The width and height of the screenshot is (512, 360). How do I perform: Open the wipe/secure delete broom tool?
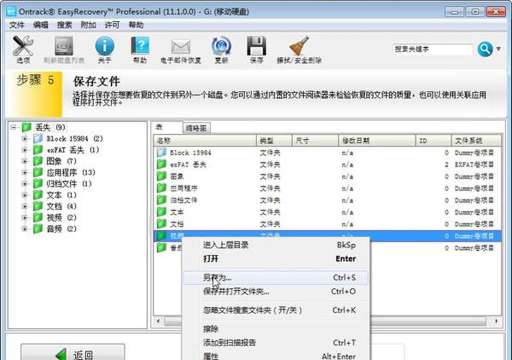coord(299,49)
